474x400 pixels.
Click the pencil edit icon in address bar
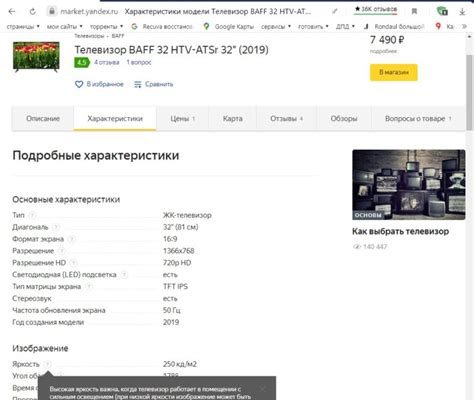[334, 12]
